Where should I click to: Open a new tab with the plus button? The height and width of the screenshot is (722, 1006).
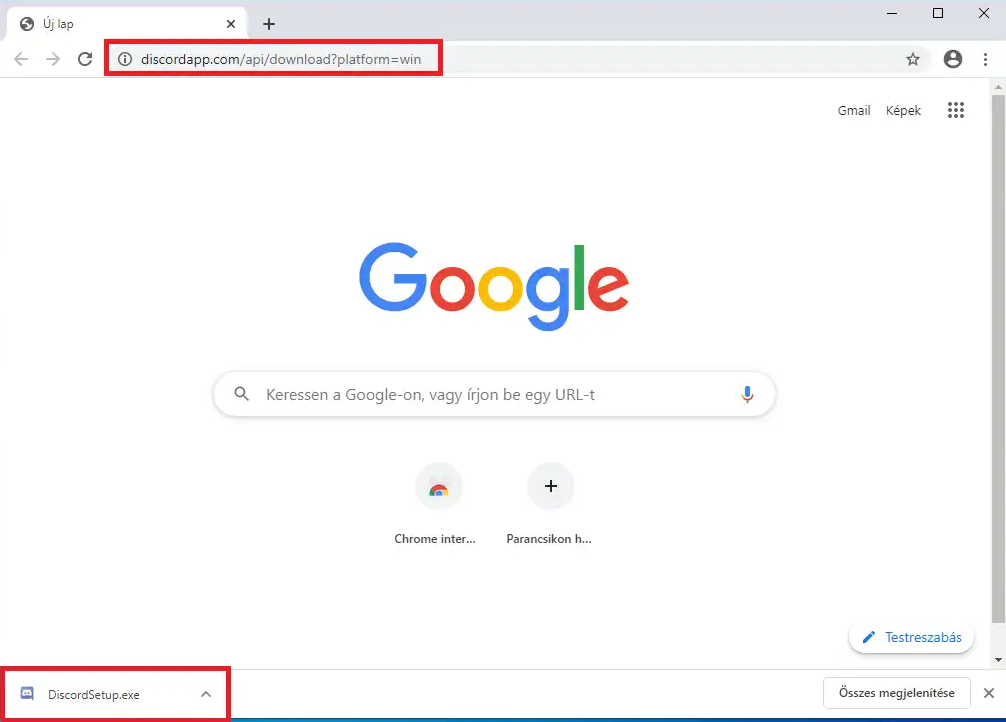268,24
